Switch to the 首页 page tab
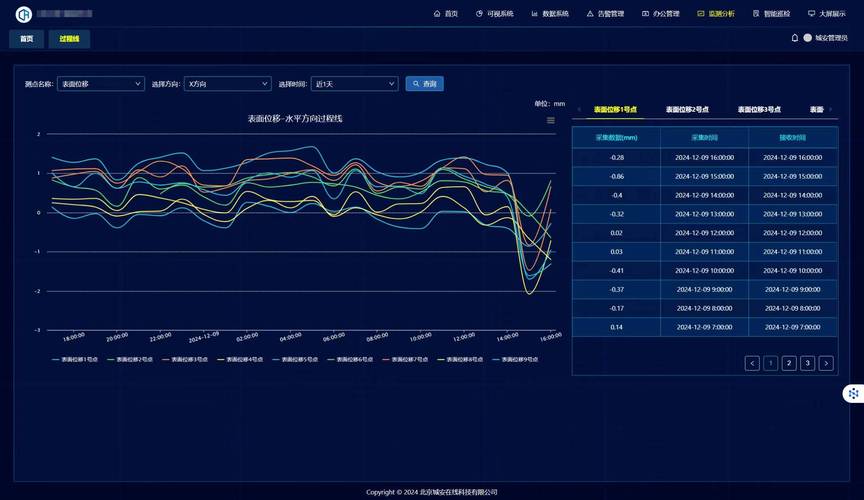Screen dimensions: 864x500 [26, 39]
